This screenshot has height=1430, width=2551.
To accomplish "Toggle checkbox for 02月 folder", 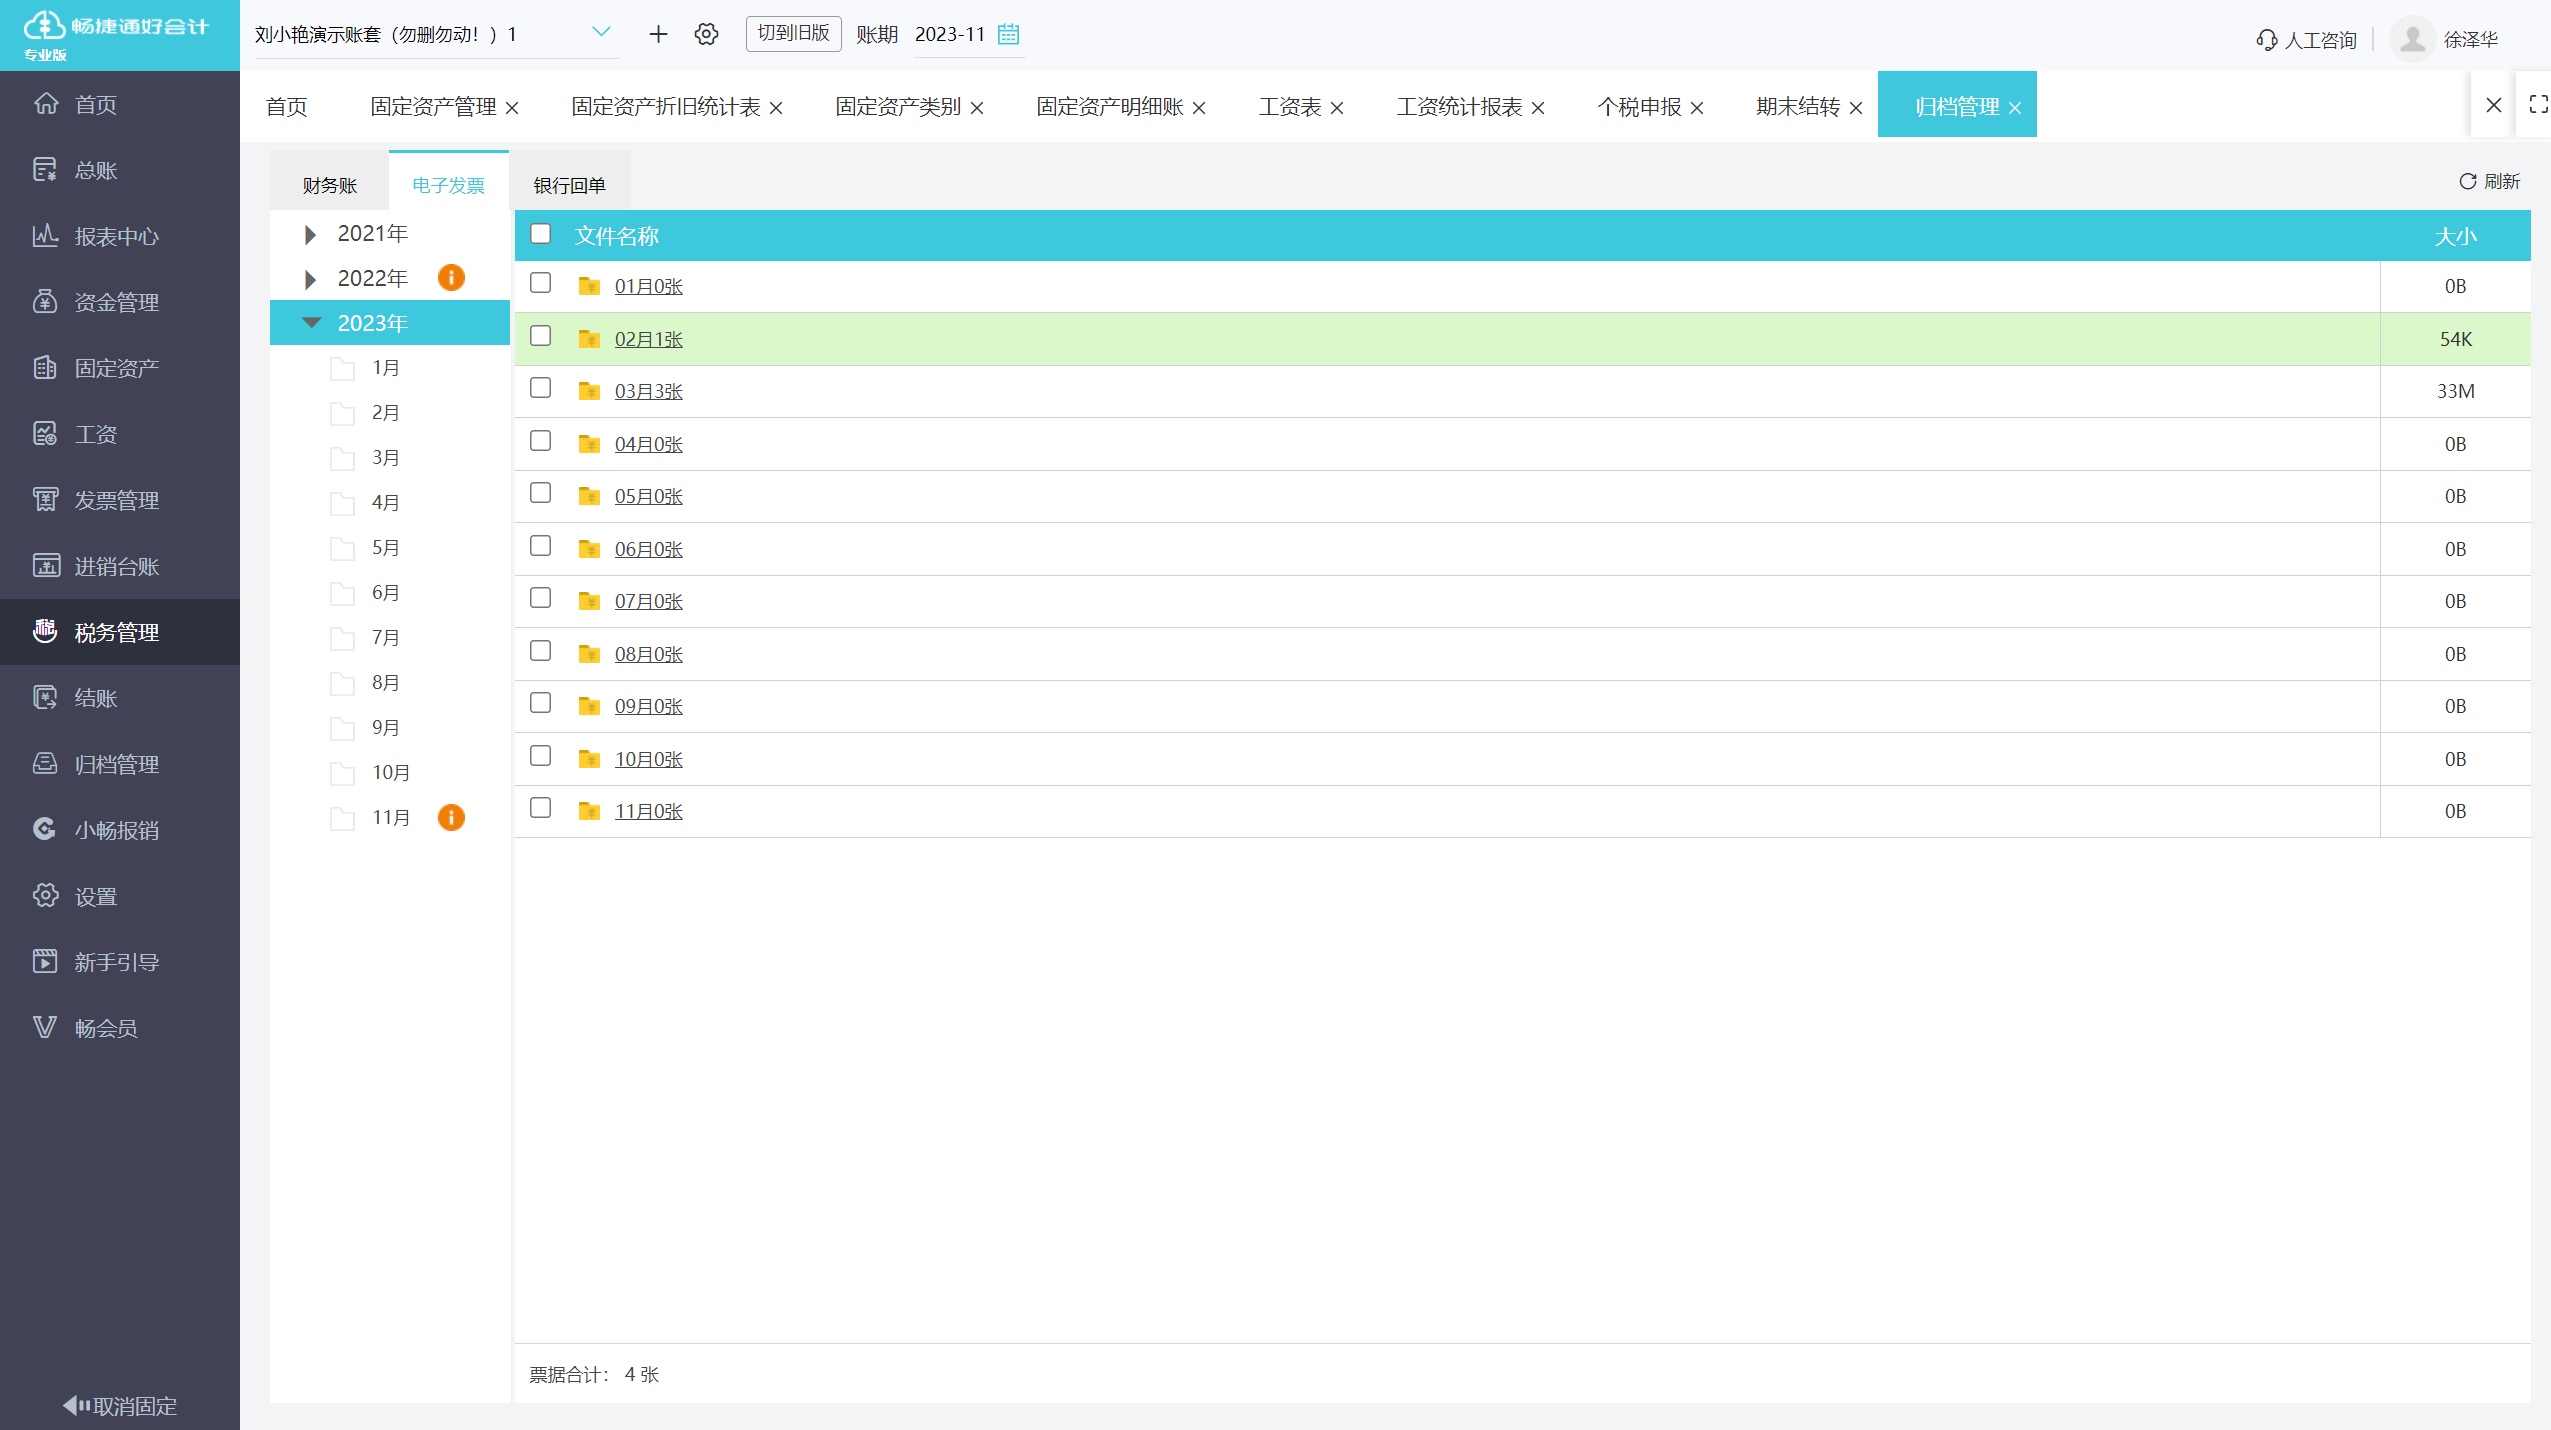I will (541, 336).
